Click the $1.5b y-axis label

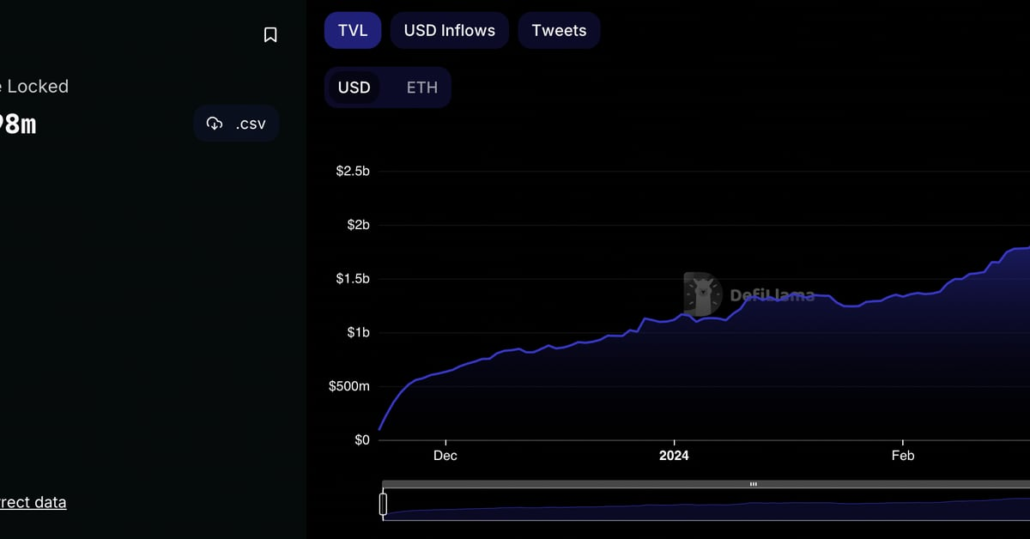(x=352, y=278)
